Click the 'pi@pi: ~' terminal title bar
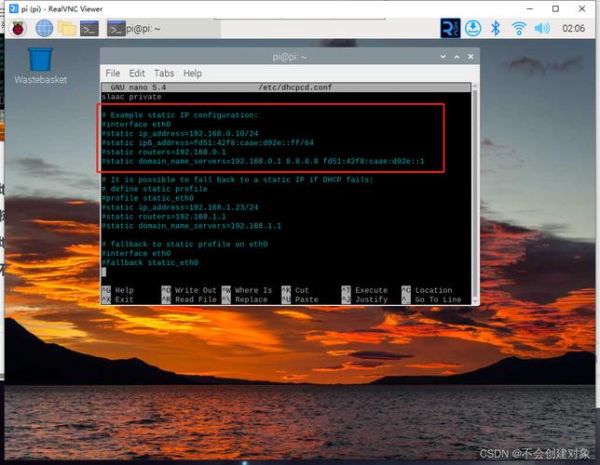The height and width of the screenshot is (465, 600). click(x=290, y=57)
